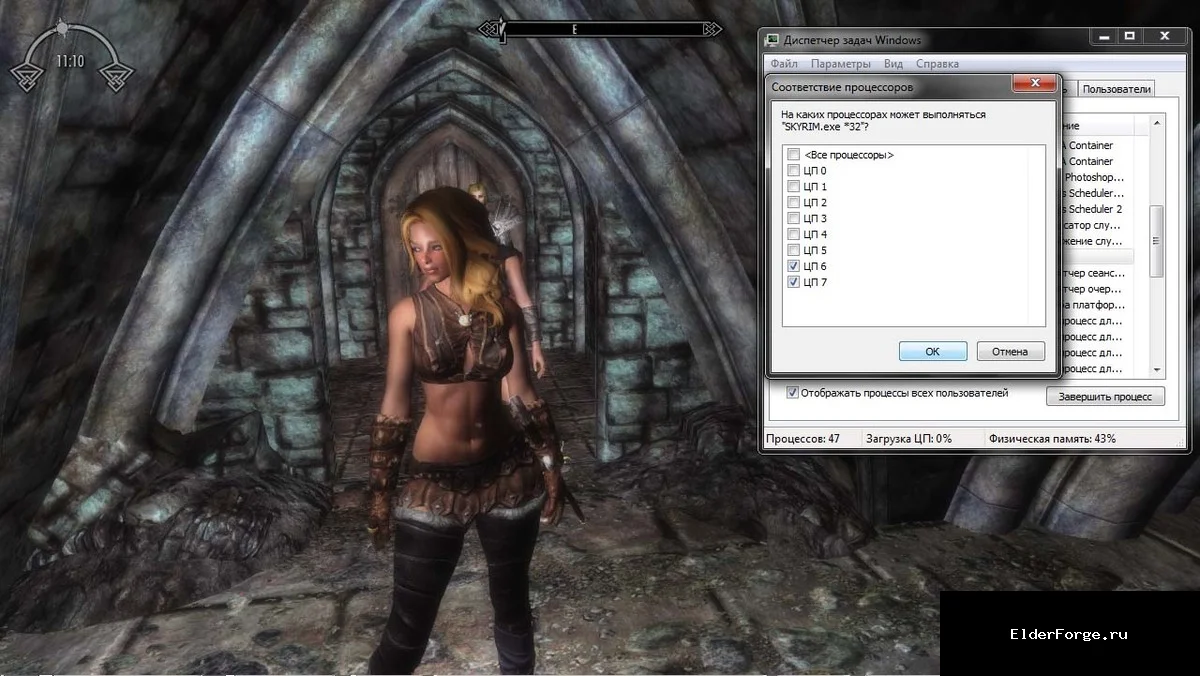This screenshot has width=1200, height=676.
Task: Maximize the Task Manager window
Action: coord(1129,37)
